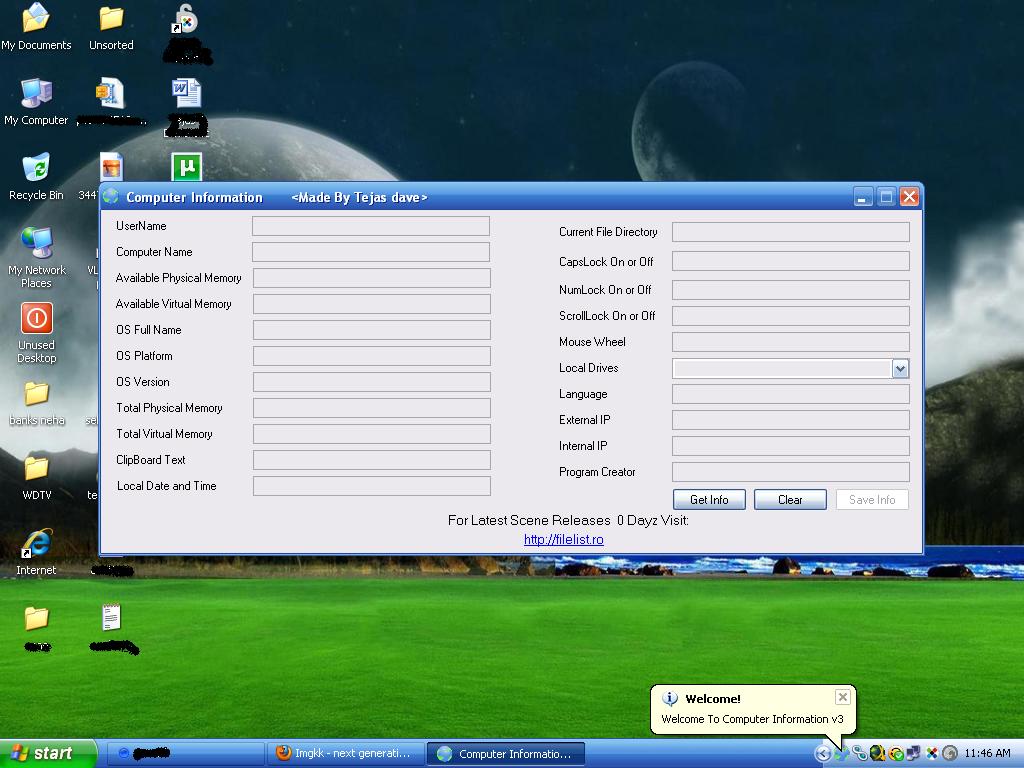The width and height of the screenshot is (1024, 768).
Task: Click the External IP field
Action: point(790,420)
